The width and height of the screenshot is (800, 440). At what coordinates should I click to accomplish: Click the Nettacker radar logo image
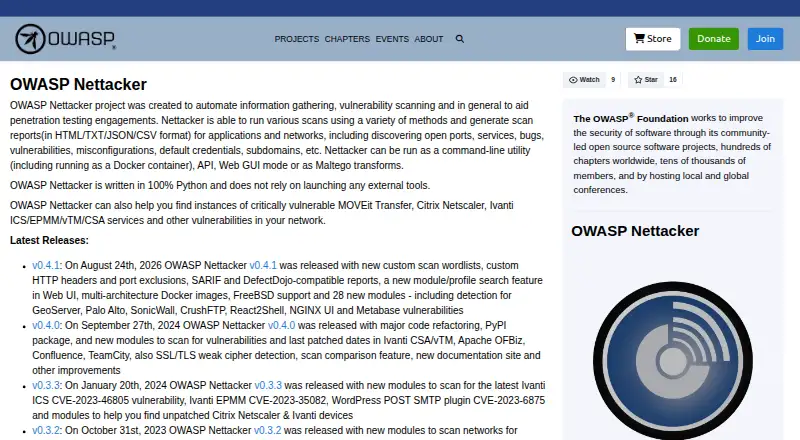pyautogui.click(x=672, y=360)
